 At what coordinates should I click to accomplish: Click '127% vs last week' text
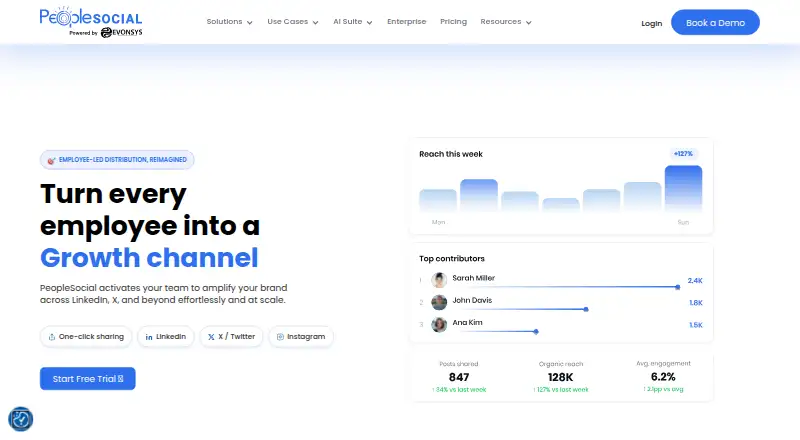click(561, 390)
